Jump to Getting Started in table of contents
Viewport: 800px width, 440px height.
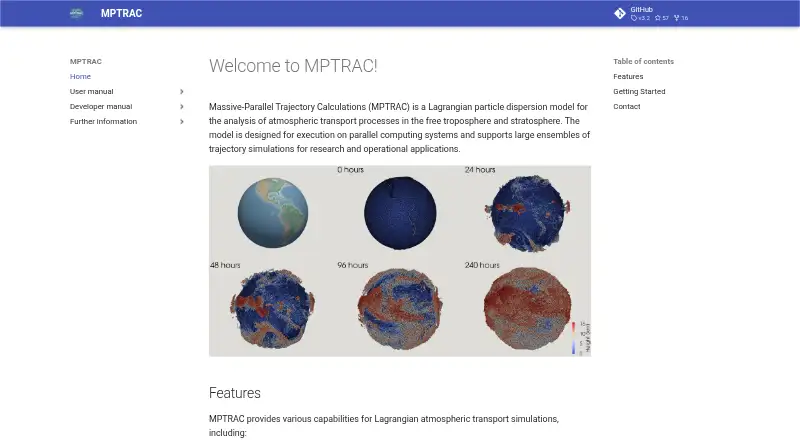pyautogui.click(x=639, y=91)
